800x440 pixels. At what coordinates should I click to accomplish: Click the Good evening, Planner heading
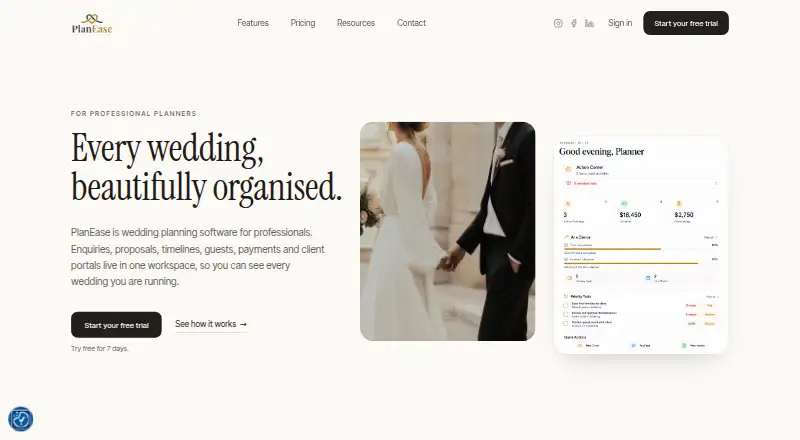click(x=601, y=152)
